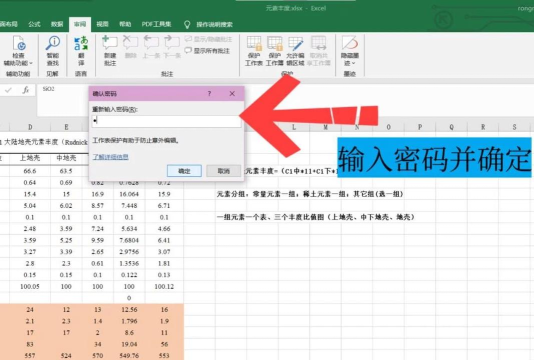Click cell with value 7.448
The width and height of the screenshot is (534, 360).
tap(129, 206)
